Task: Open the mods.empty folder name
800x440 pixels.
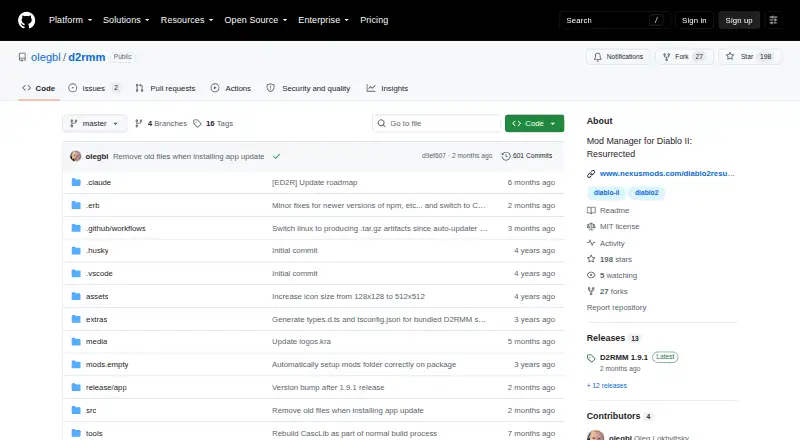Action: 107,364
